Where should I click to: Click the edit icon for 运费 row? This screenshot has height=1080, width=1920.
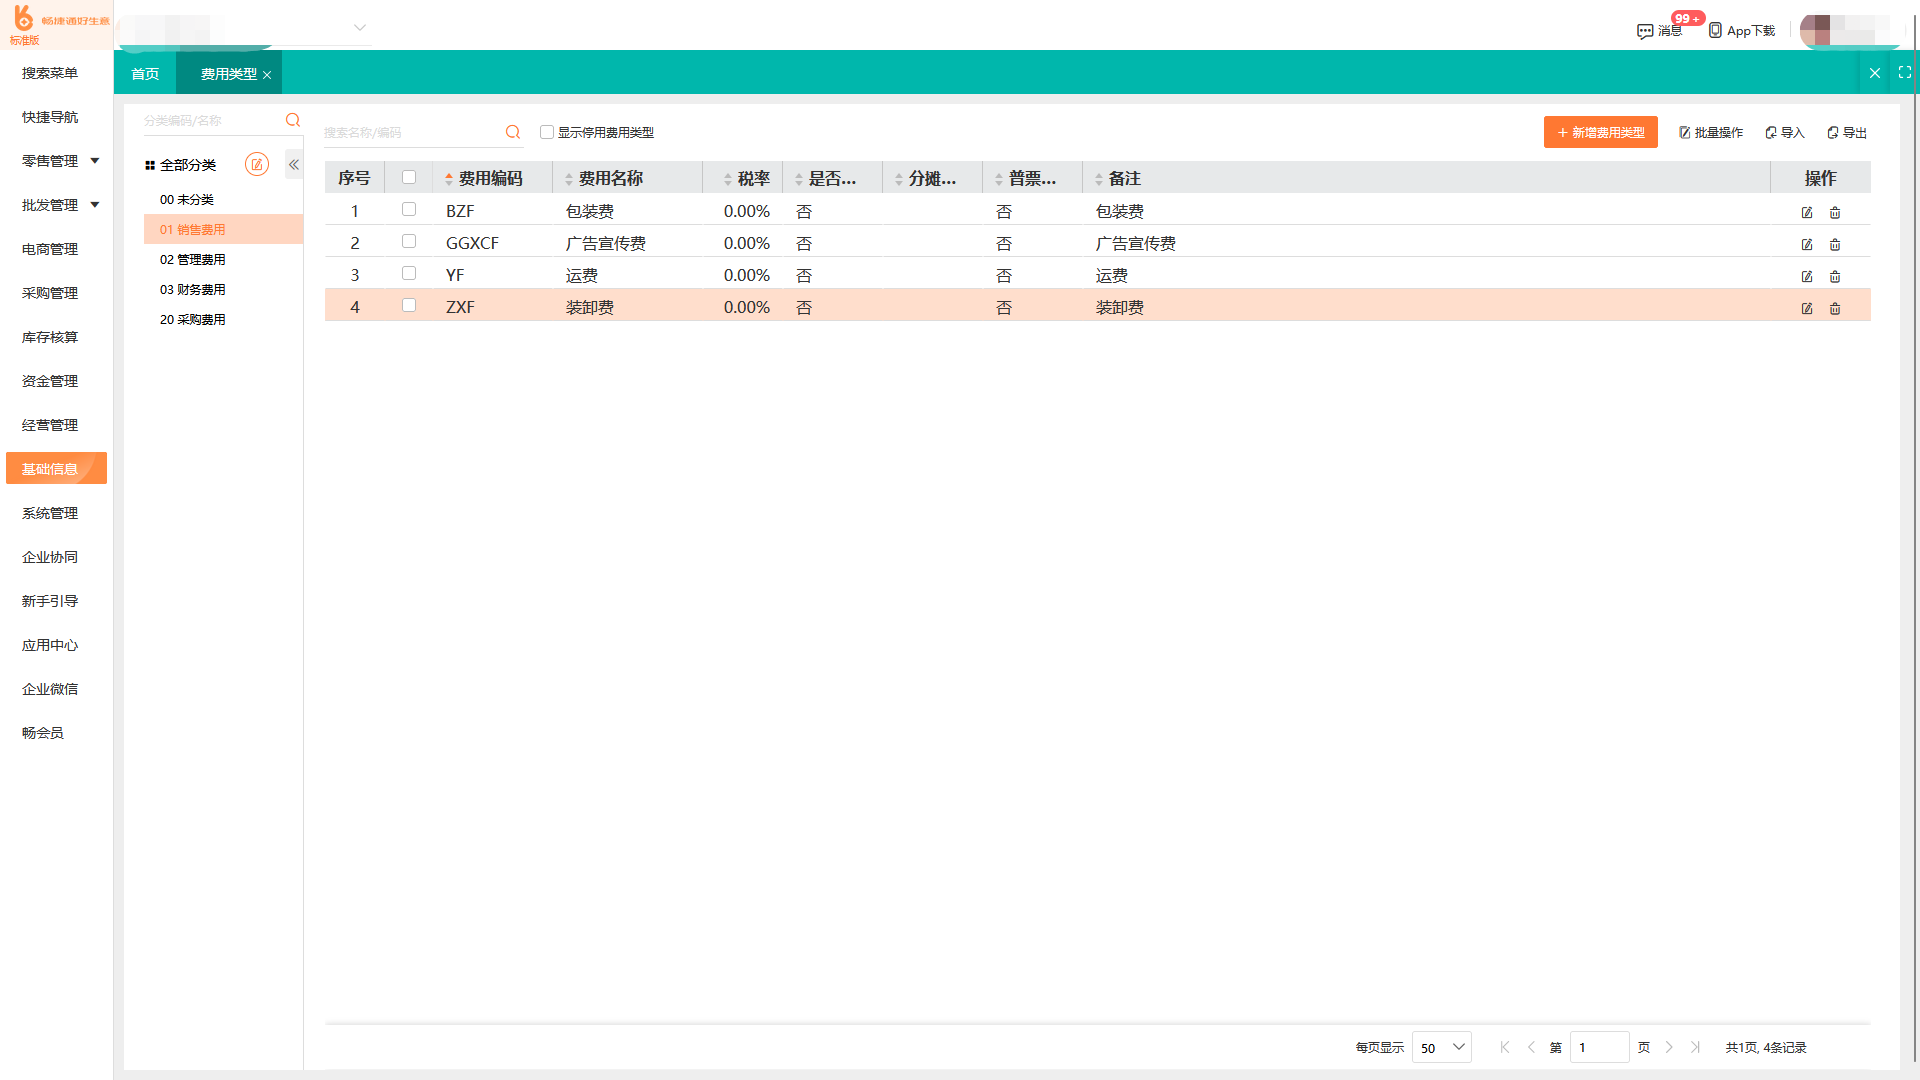tap(1807, 274)
